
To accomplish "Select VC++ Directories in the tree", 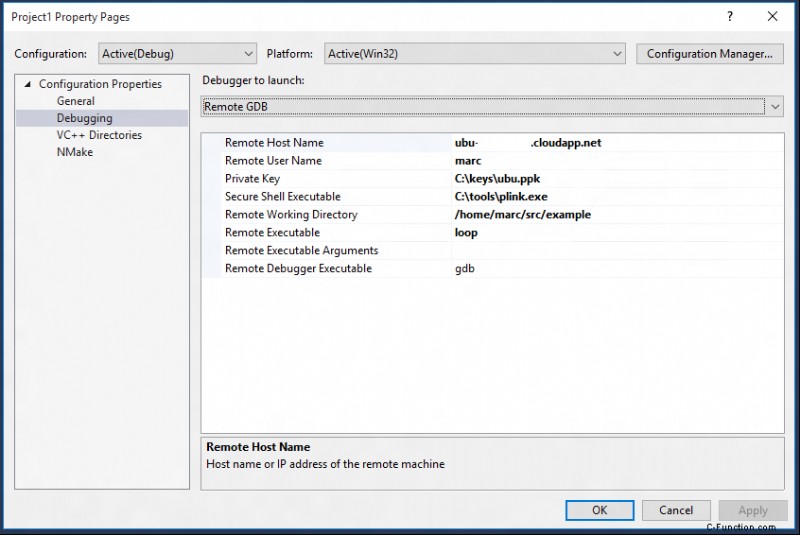I will pos(99,135).
